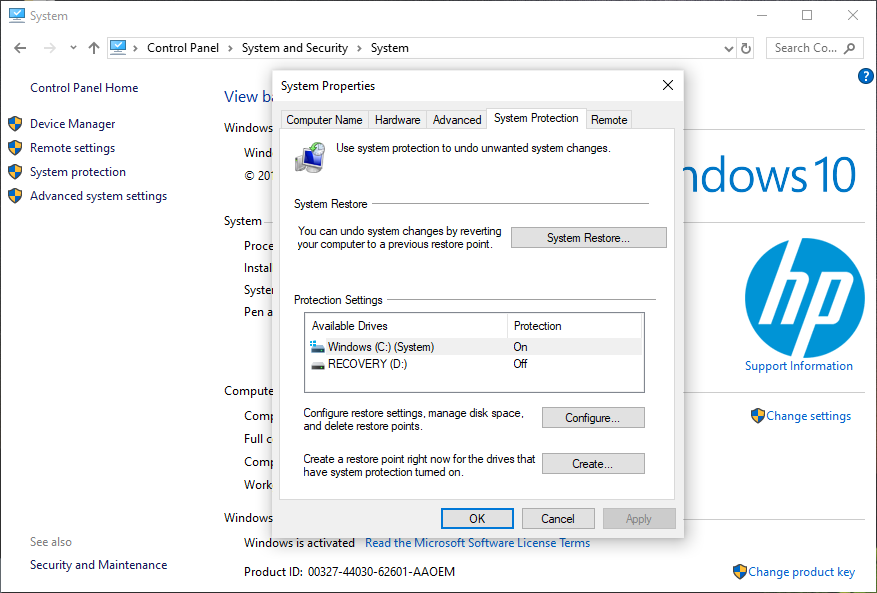Click the Windows (C:) drive icon
The height and width of the screenshot is (593, 877).
(317, 347)
